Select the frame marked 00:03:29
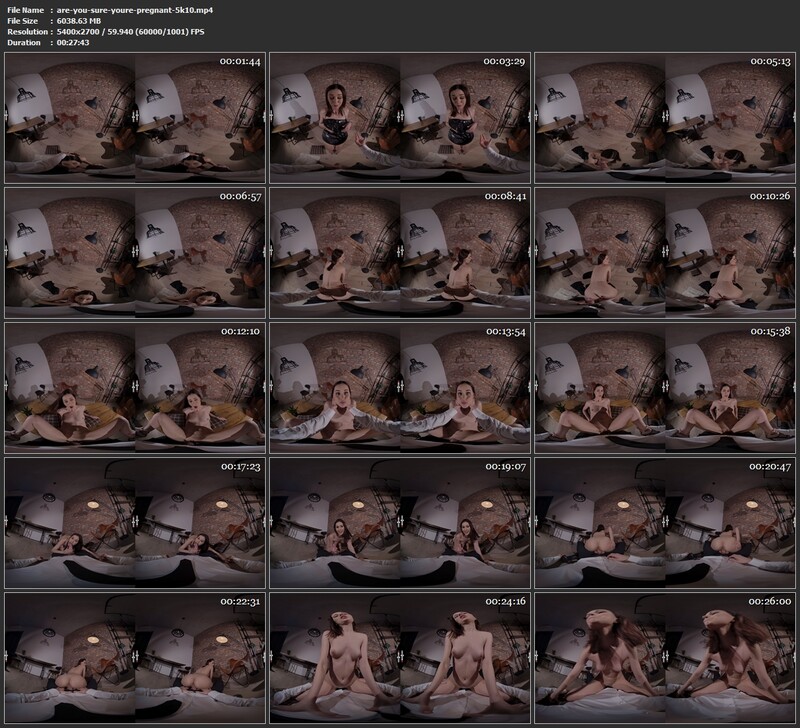 click(400, 117)
